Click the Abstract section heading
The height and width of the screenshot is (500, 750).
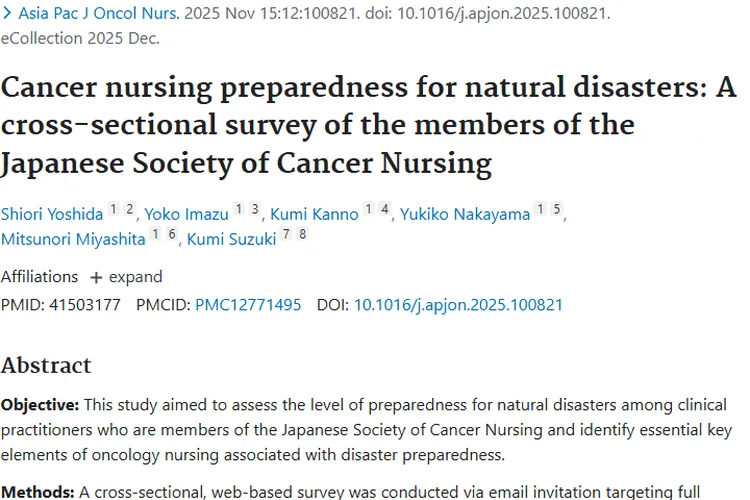[46, 366]
